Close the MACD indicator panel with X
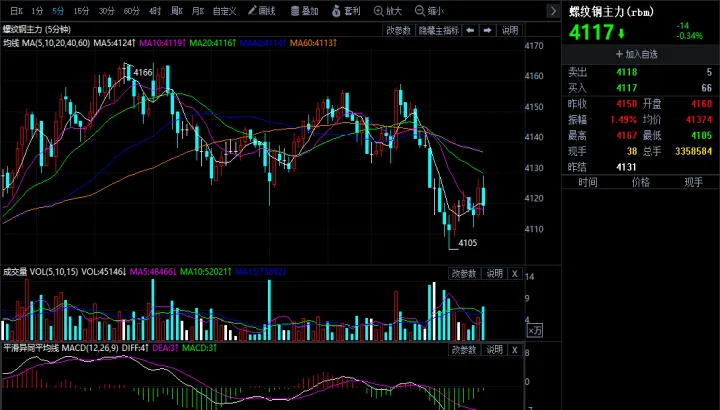Image resolution: width=720 pixels, height=410 pixels. coord(516,350)
